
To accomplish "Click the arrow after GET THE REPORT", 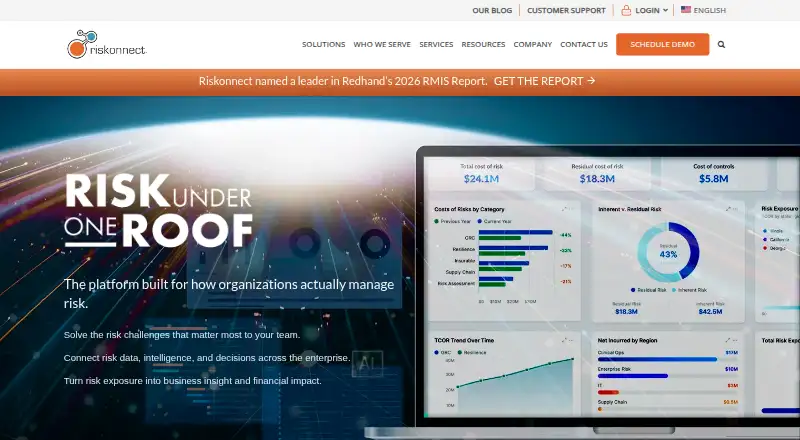I will pos(591,81).
